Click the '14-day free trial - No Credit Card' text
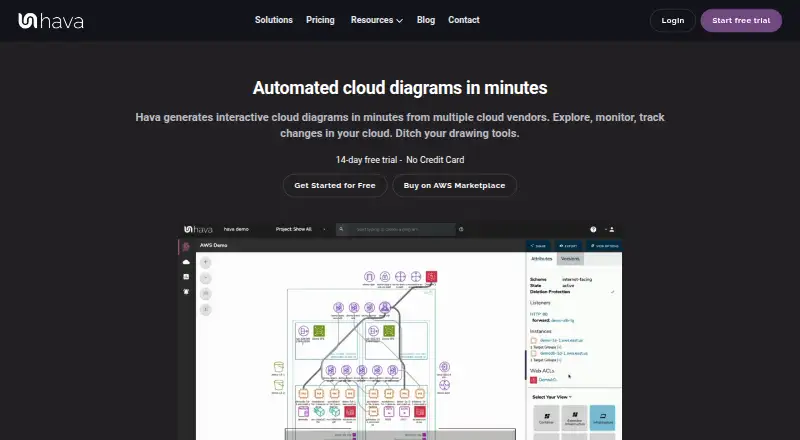Image resolution: width=800 pixels, height=440 pixels. click(x=400, y=160)
